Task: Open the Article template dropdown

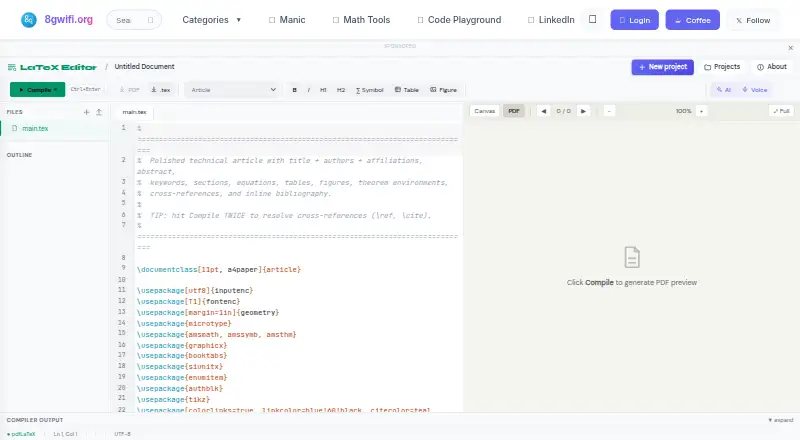Action: coord(233,90)
